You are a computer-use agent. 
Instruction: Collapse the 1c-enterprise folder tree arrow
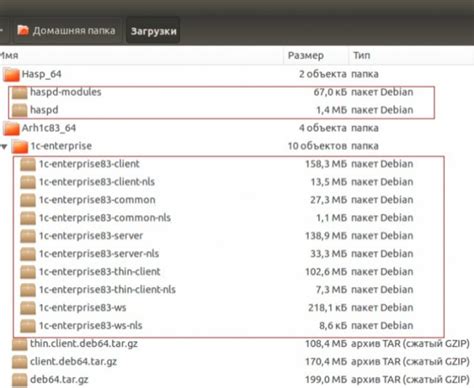[4, 146]
